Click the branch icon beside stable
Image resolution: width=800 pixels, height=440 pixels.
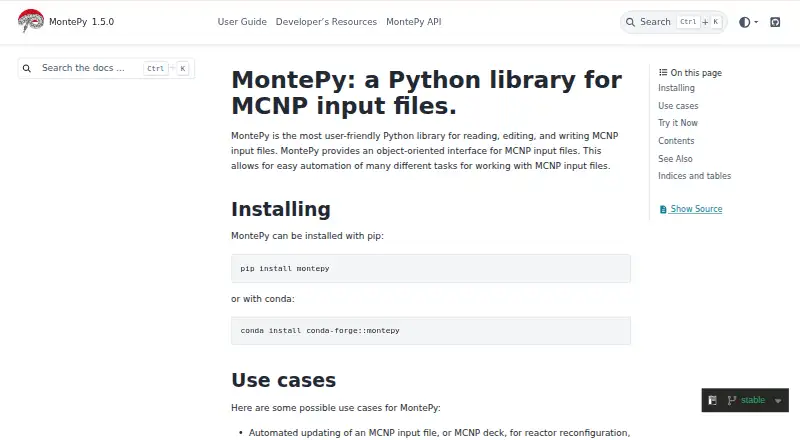point(732,400)
